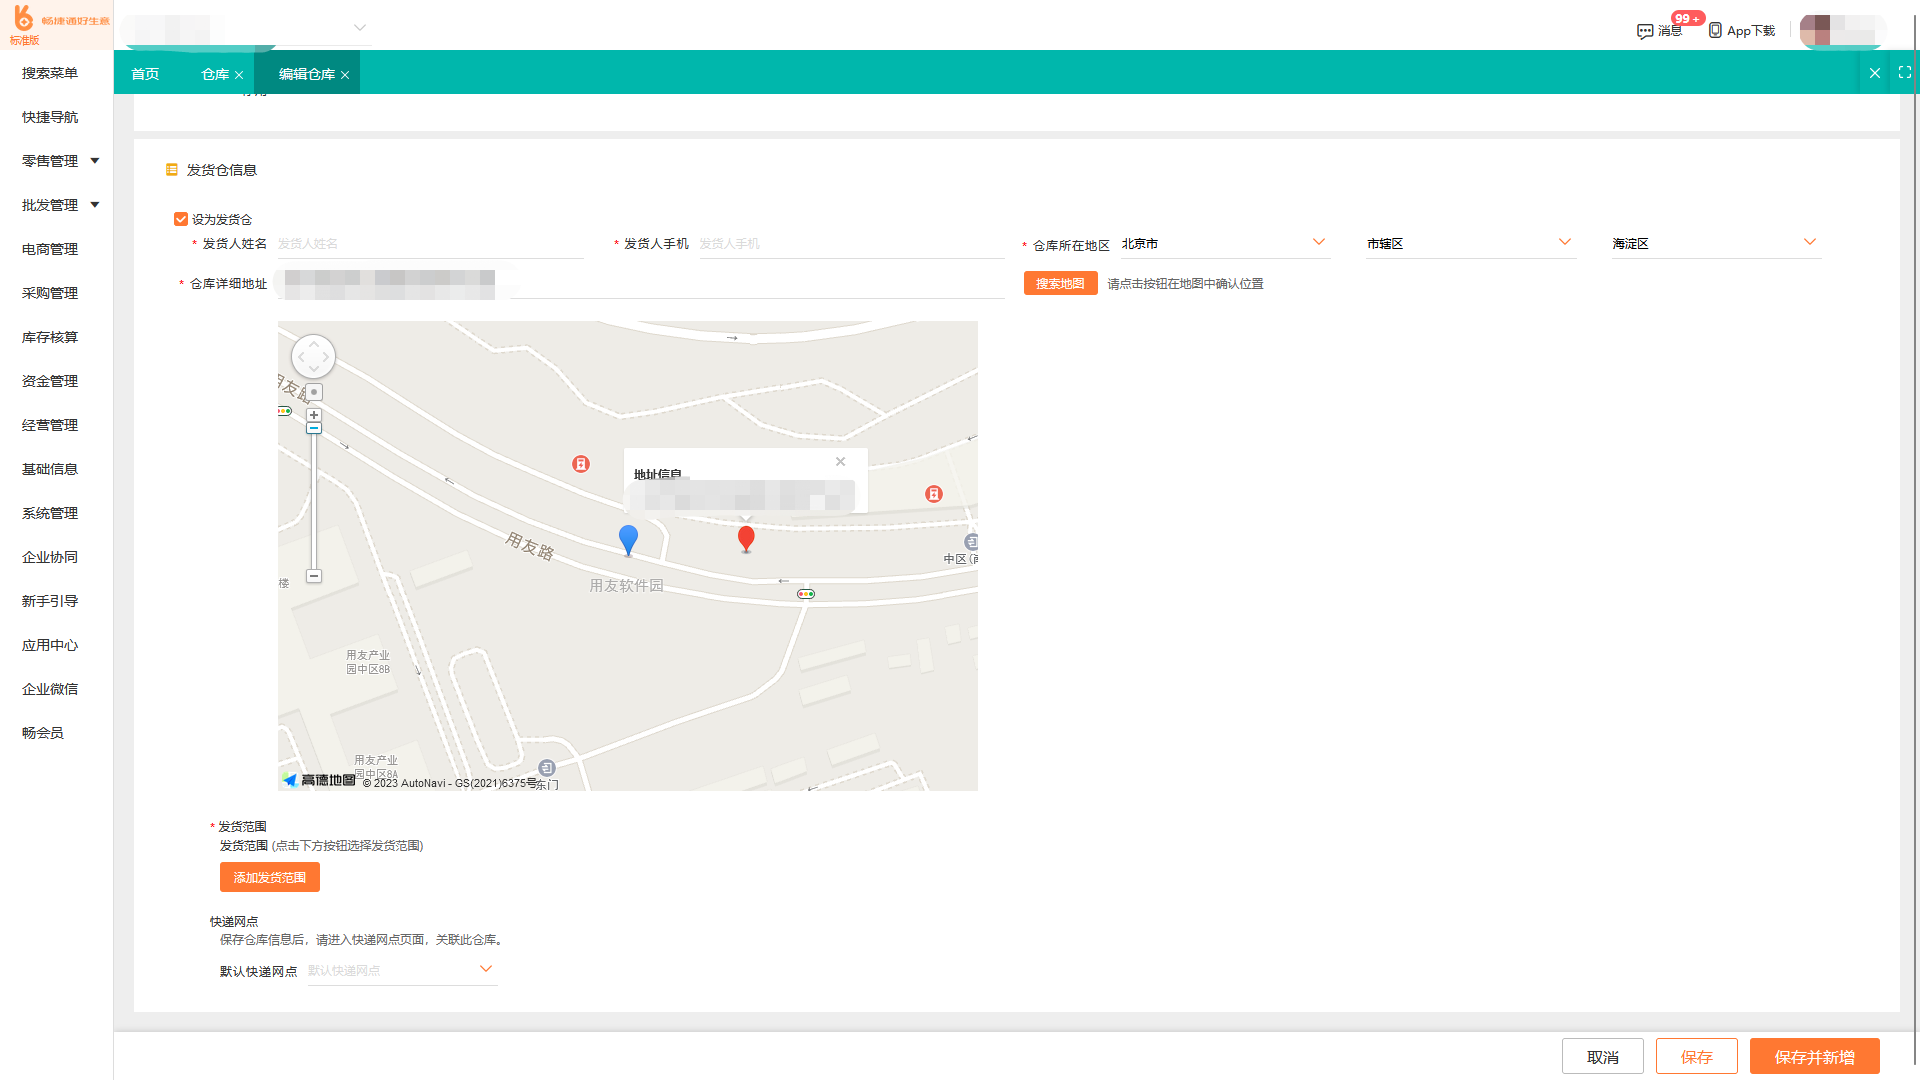Click the 搜索地图 button
The image size is (1920, 1080).
point(1059,282)
